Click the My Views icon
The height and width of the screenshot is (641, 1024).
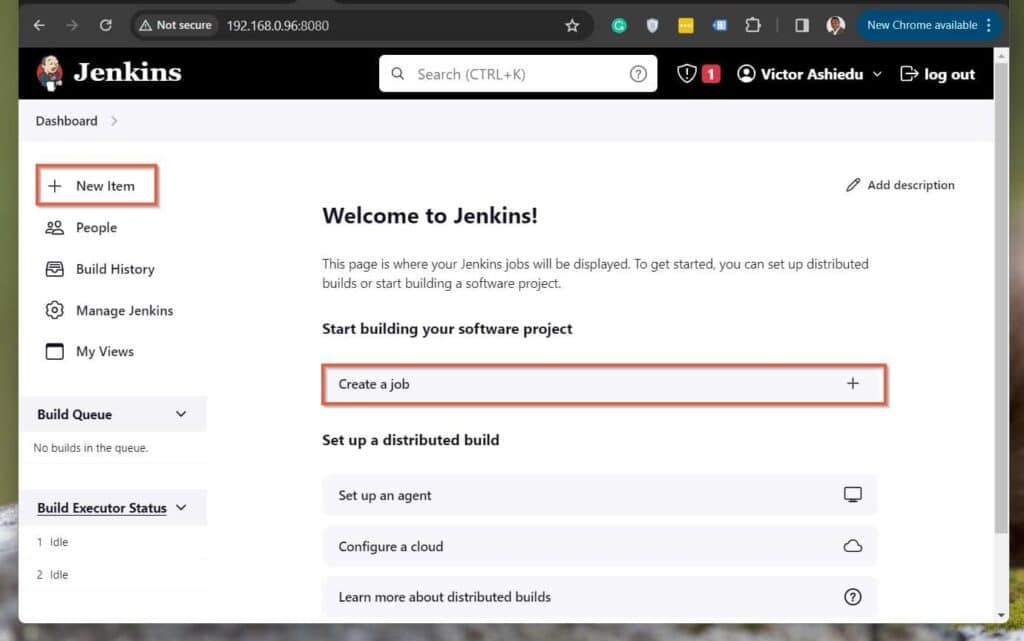tap(55, 351)
